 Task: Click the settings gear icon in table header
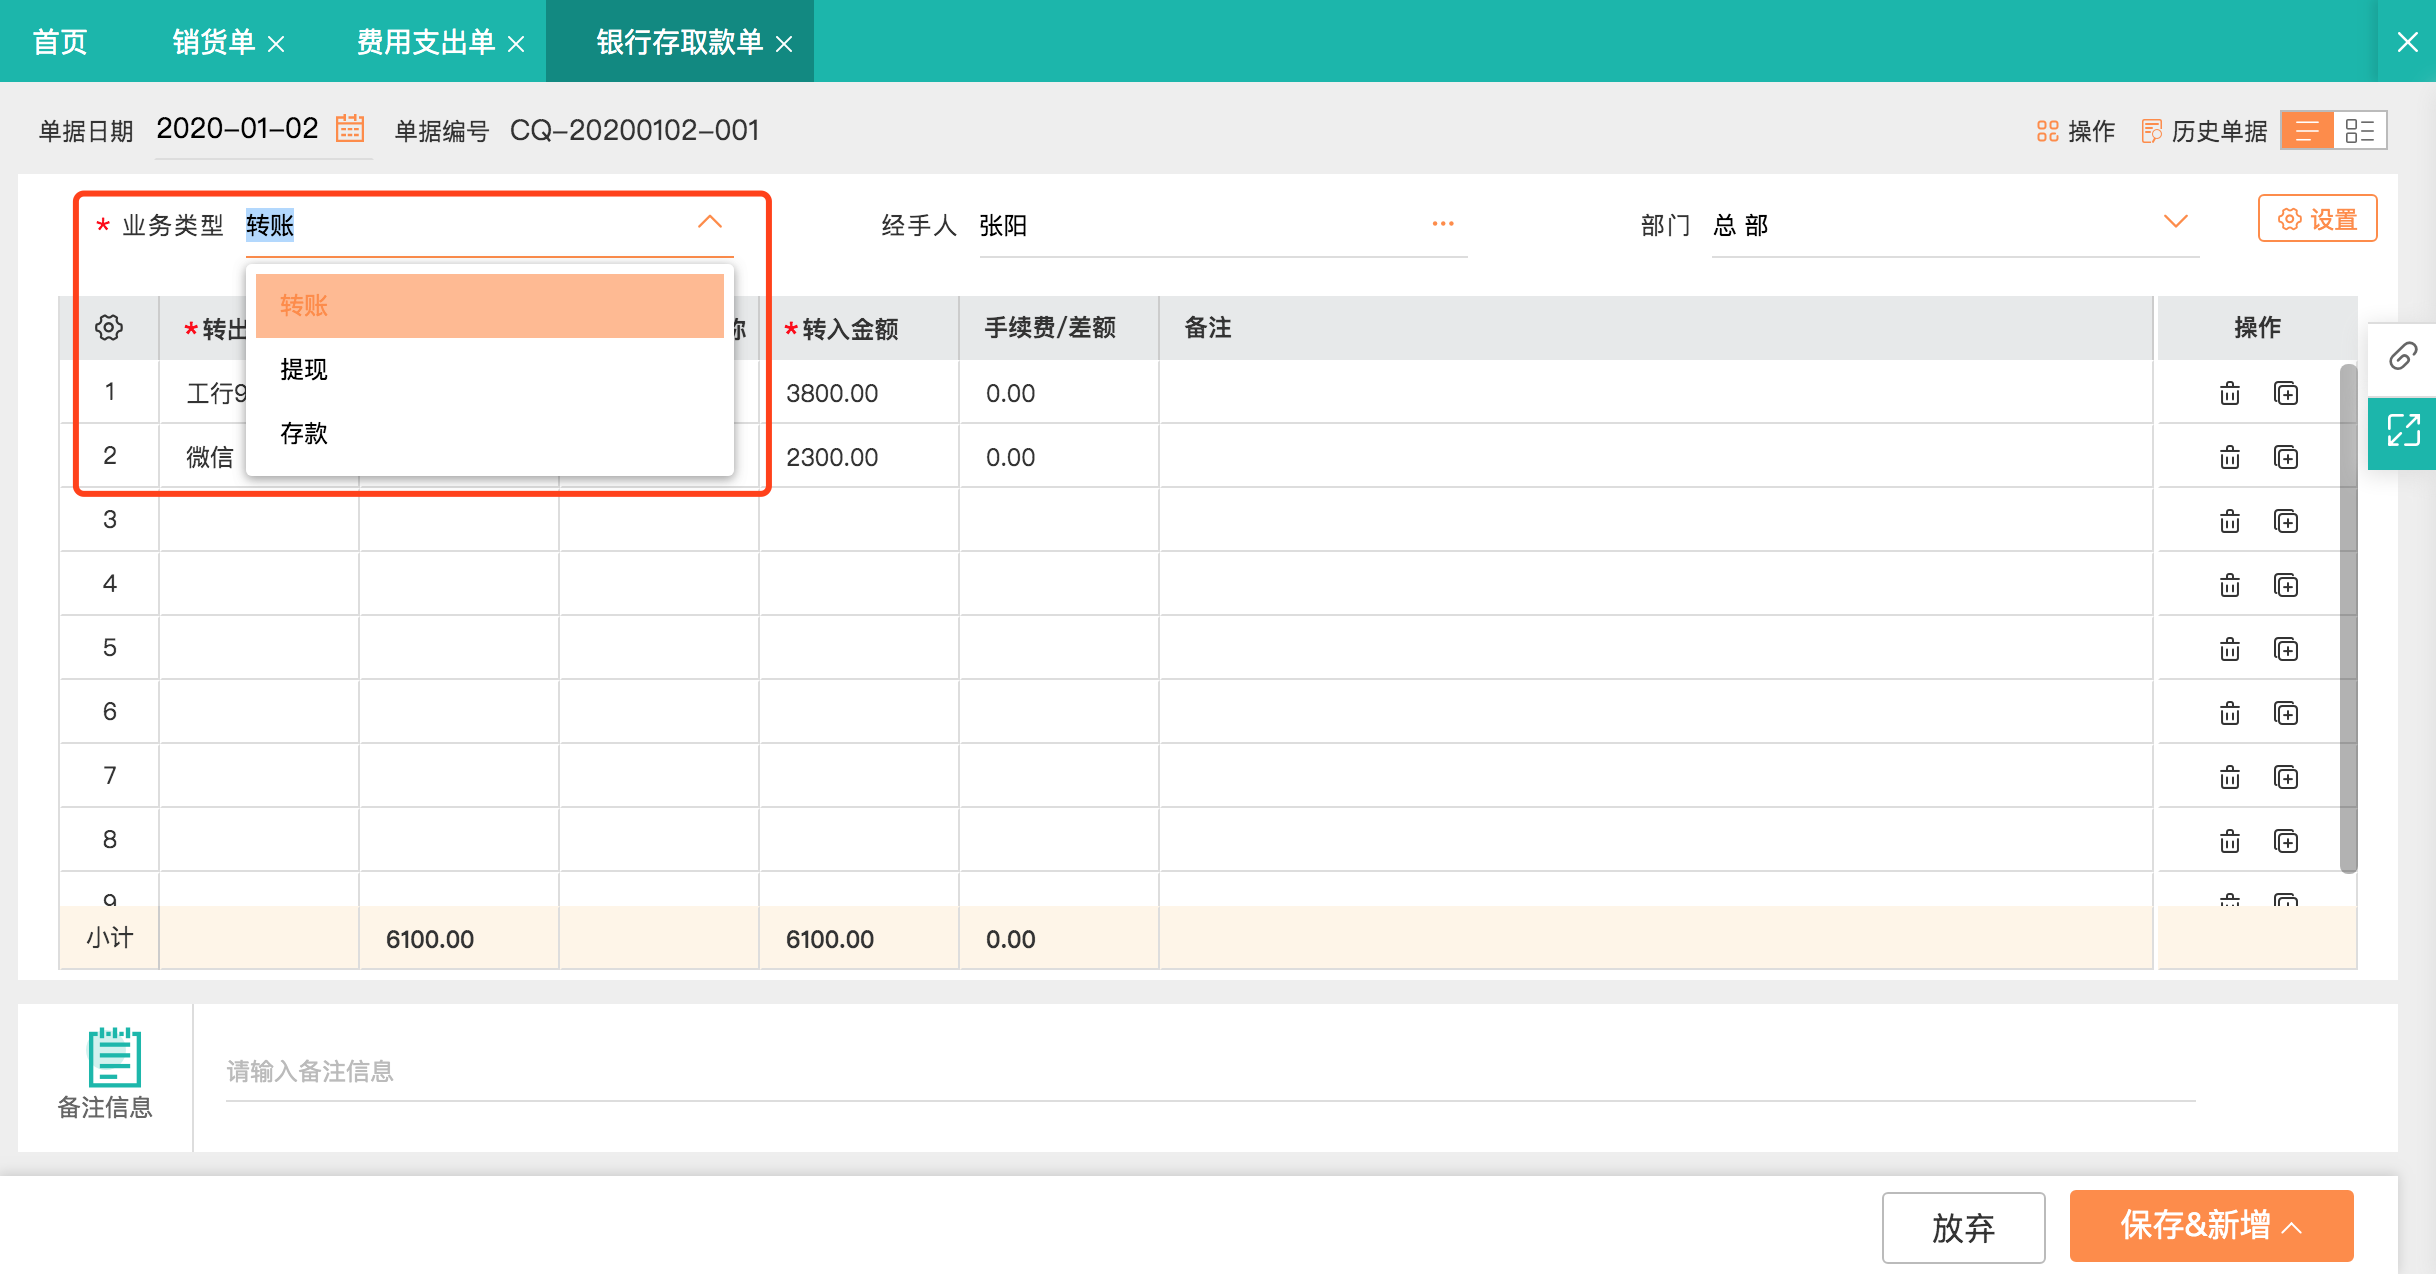[110, 327]
